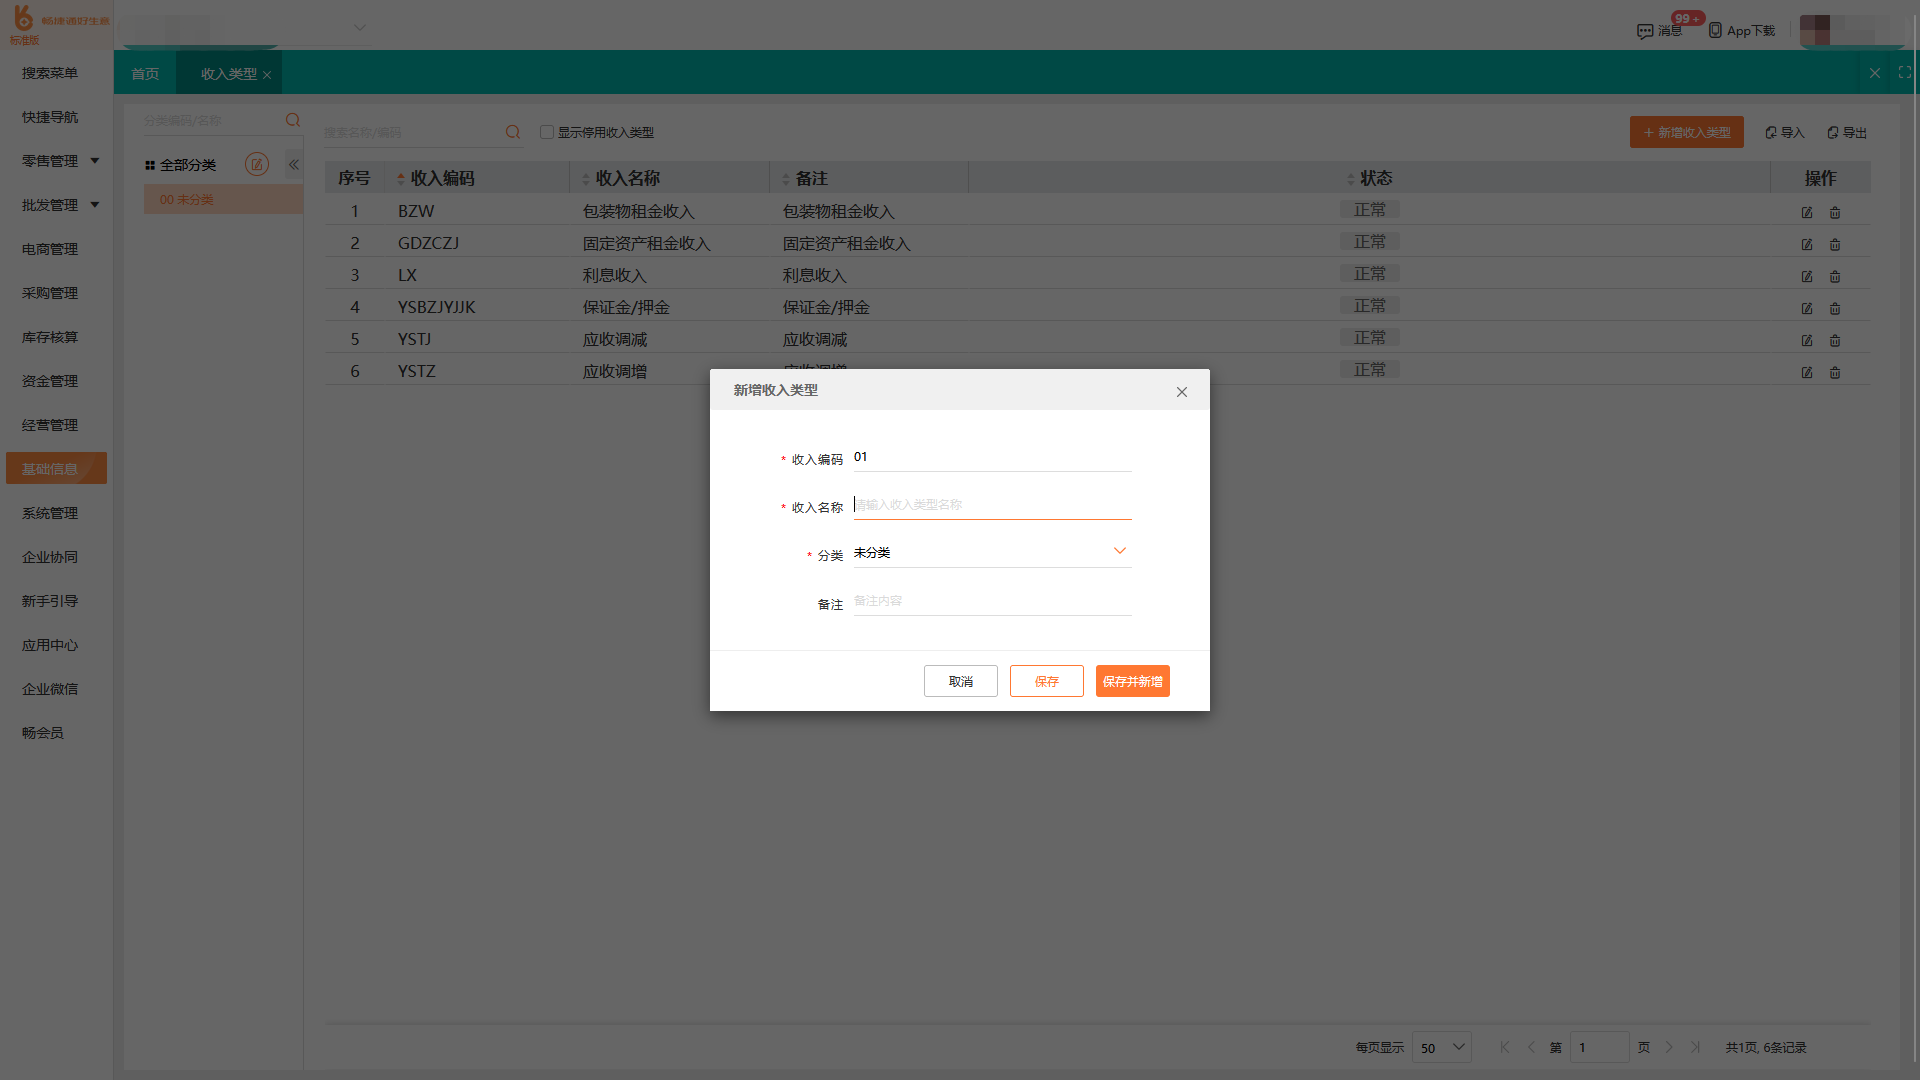The image size is (1920, 1080).
Task: Click 取消 to cancel the dialog
Action: pos(961,682)
